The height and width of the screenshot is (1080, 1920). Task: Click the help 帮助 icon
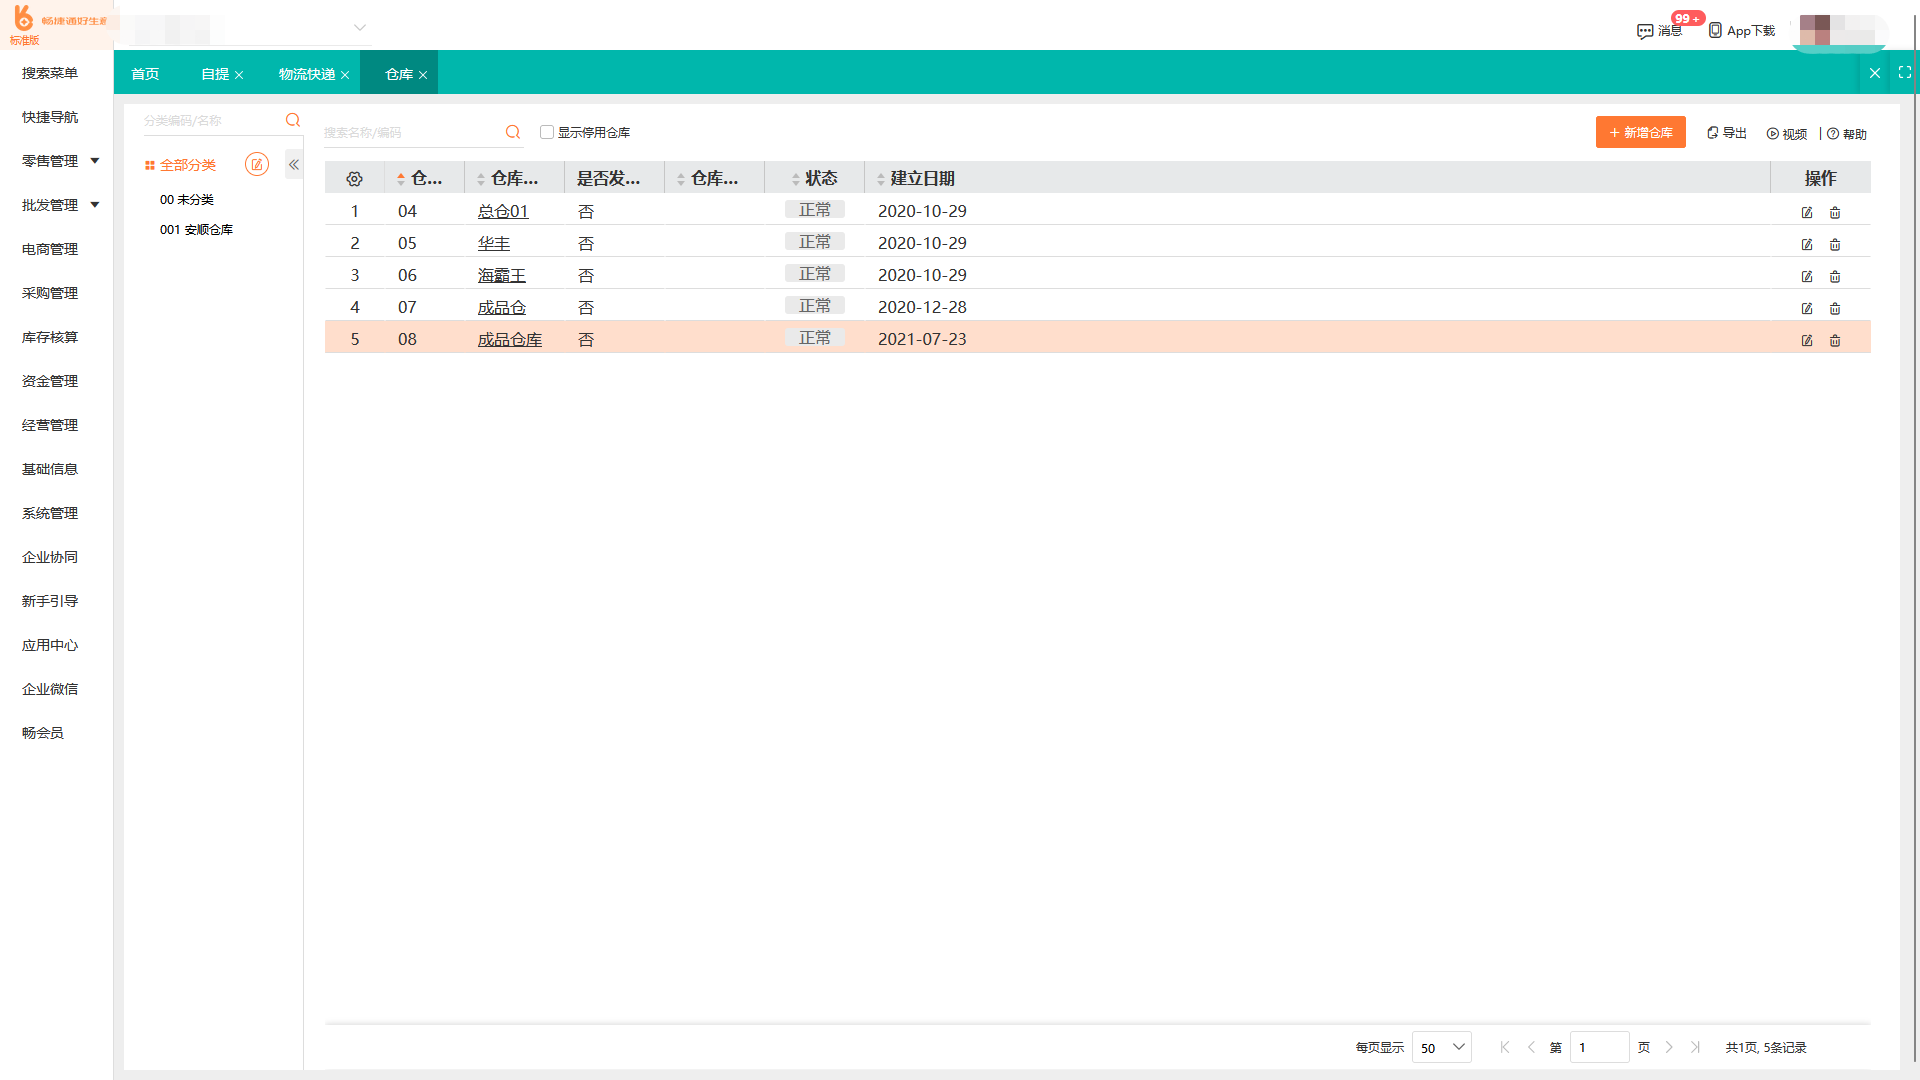coord(1833,131)
